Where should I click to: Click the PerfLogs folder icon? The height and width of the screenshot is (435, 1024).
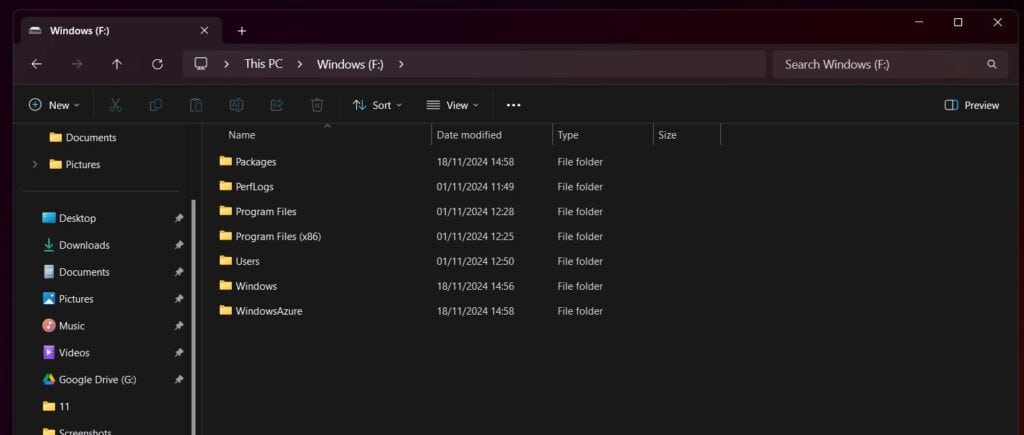226,186
